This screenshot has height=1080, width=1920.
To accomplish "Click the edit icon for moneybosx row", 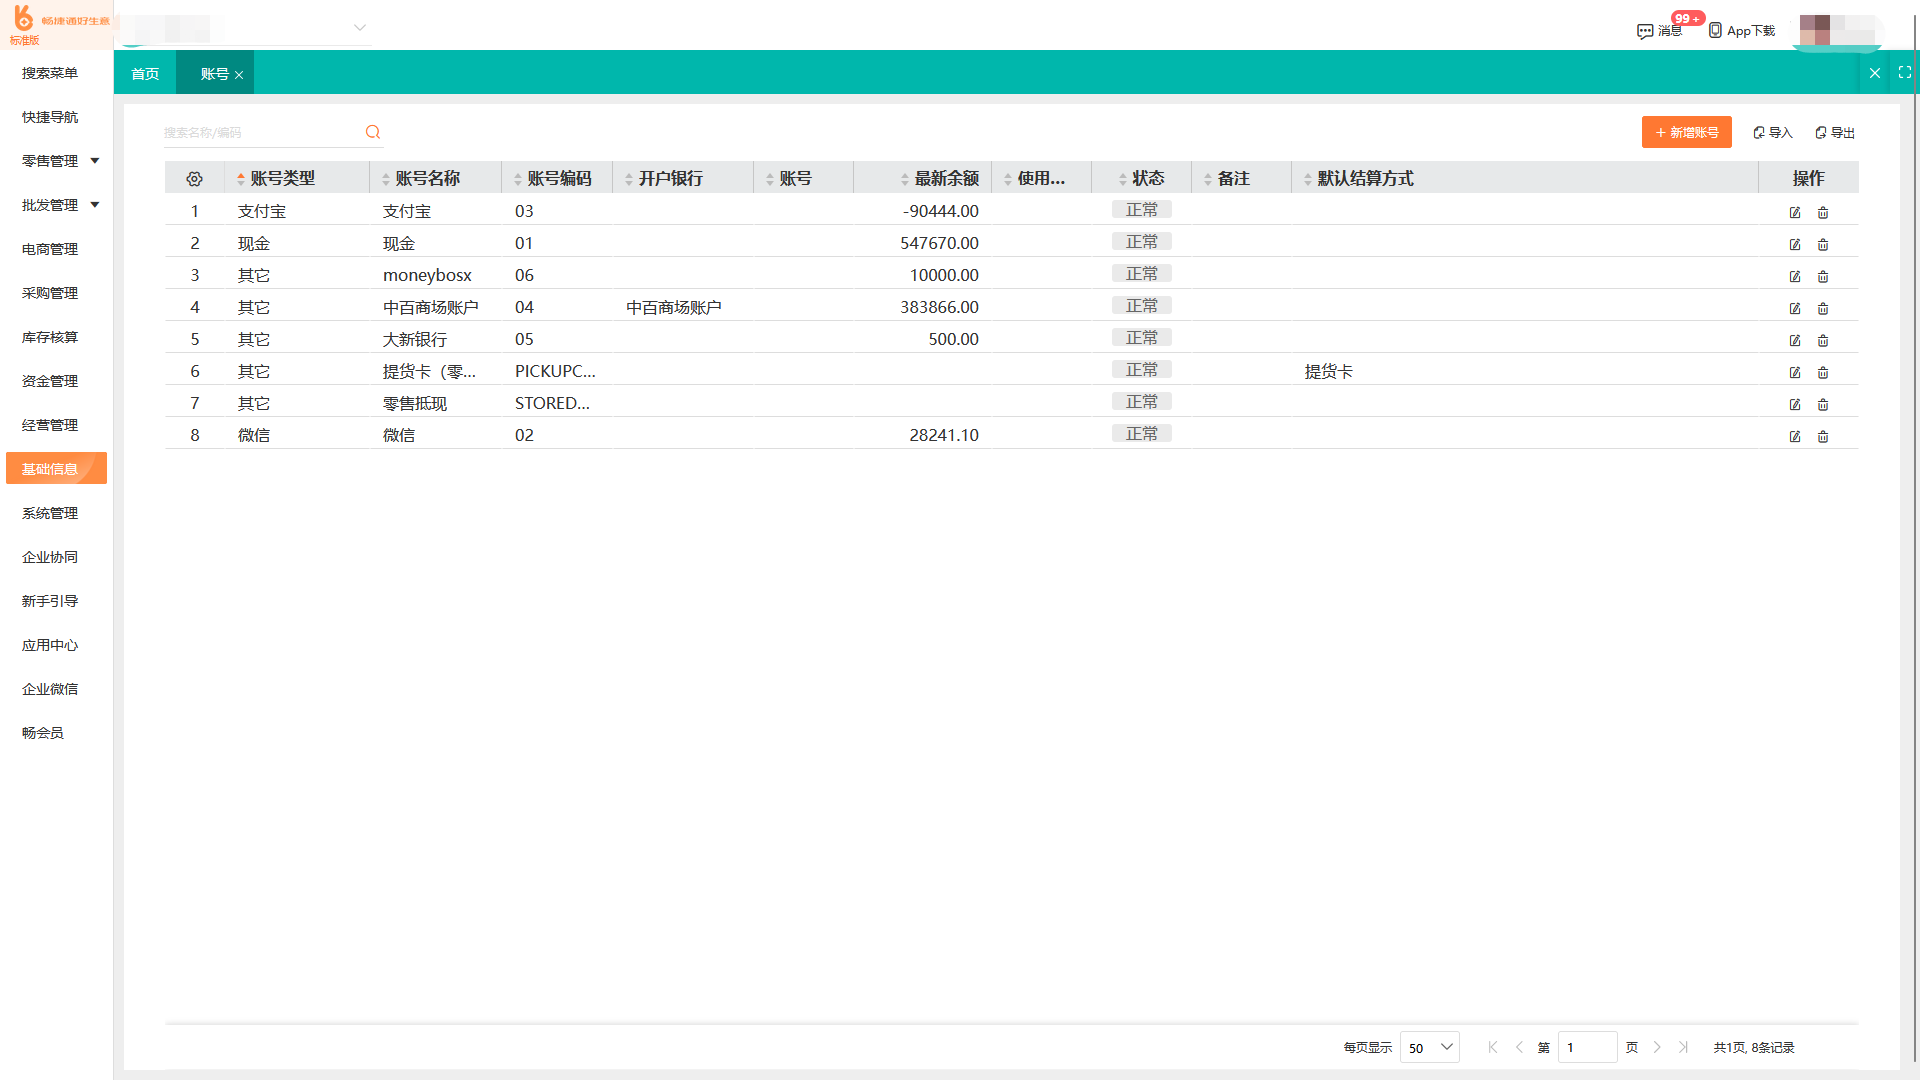I will pos(1795,274).
